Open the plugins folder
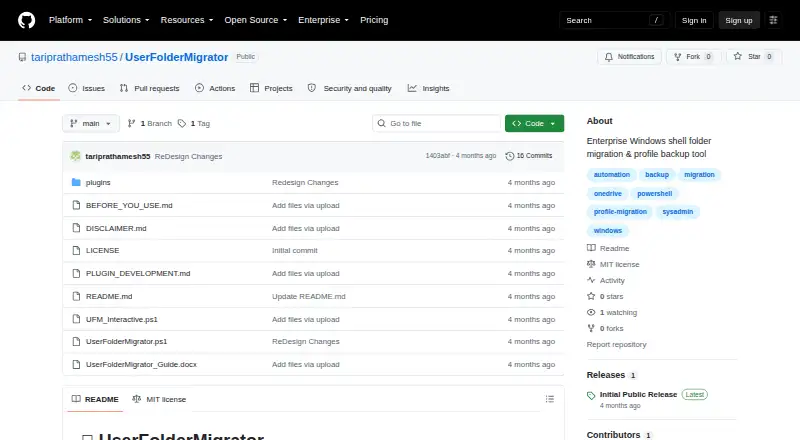The width and height of the screenshot is (800, 440). 98,182
